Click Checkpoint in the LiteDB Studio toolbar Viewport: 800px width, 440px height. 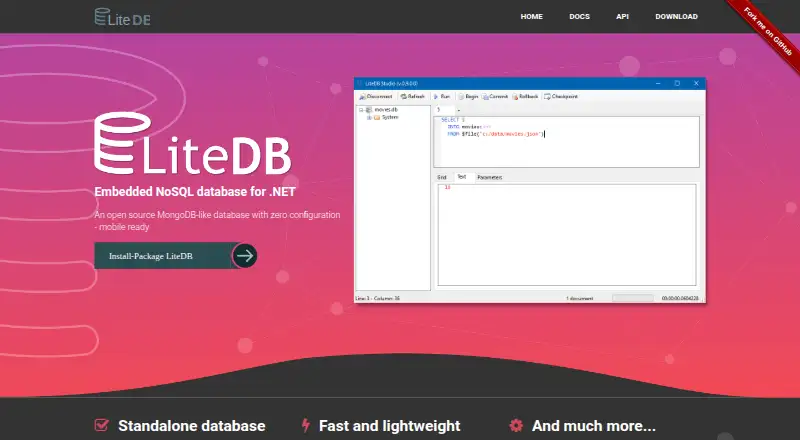[x=561, y=96]
